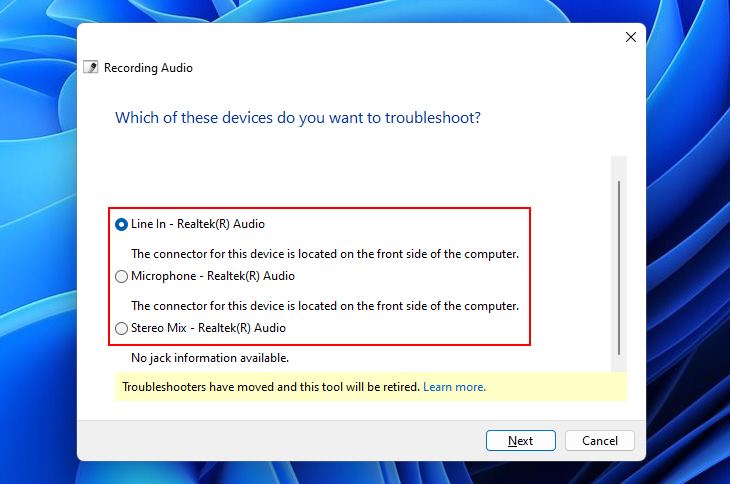The height and width of the screenshot is (484, 730).
Task: Cancel the troubleshooter
Action: (x=600, y=440)
